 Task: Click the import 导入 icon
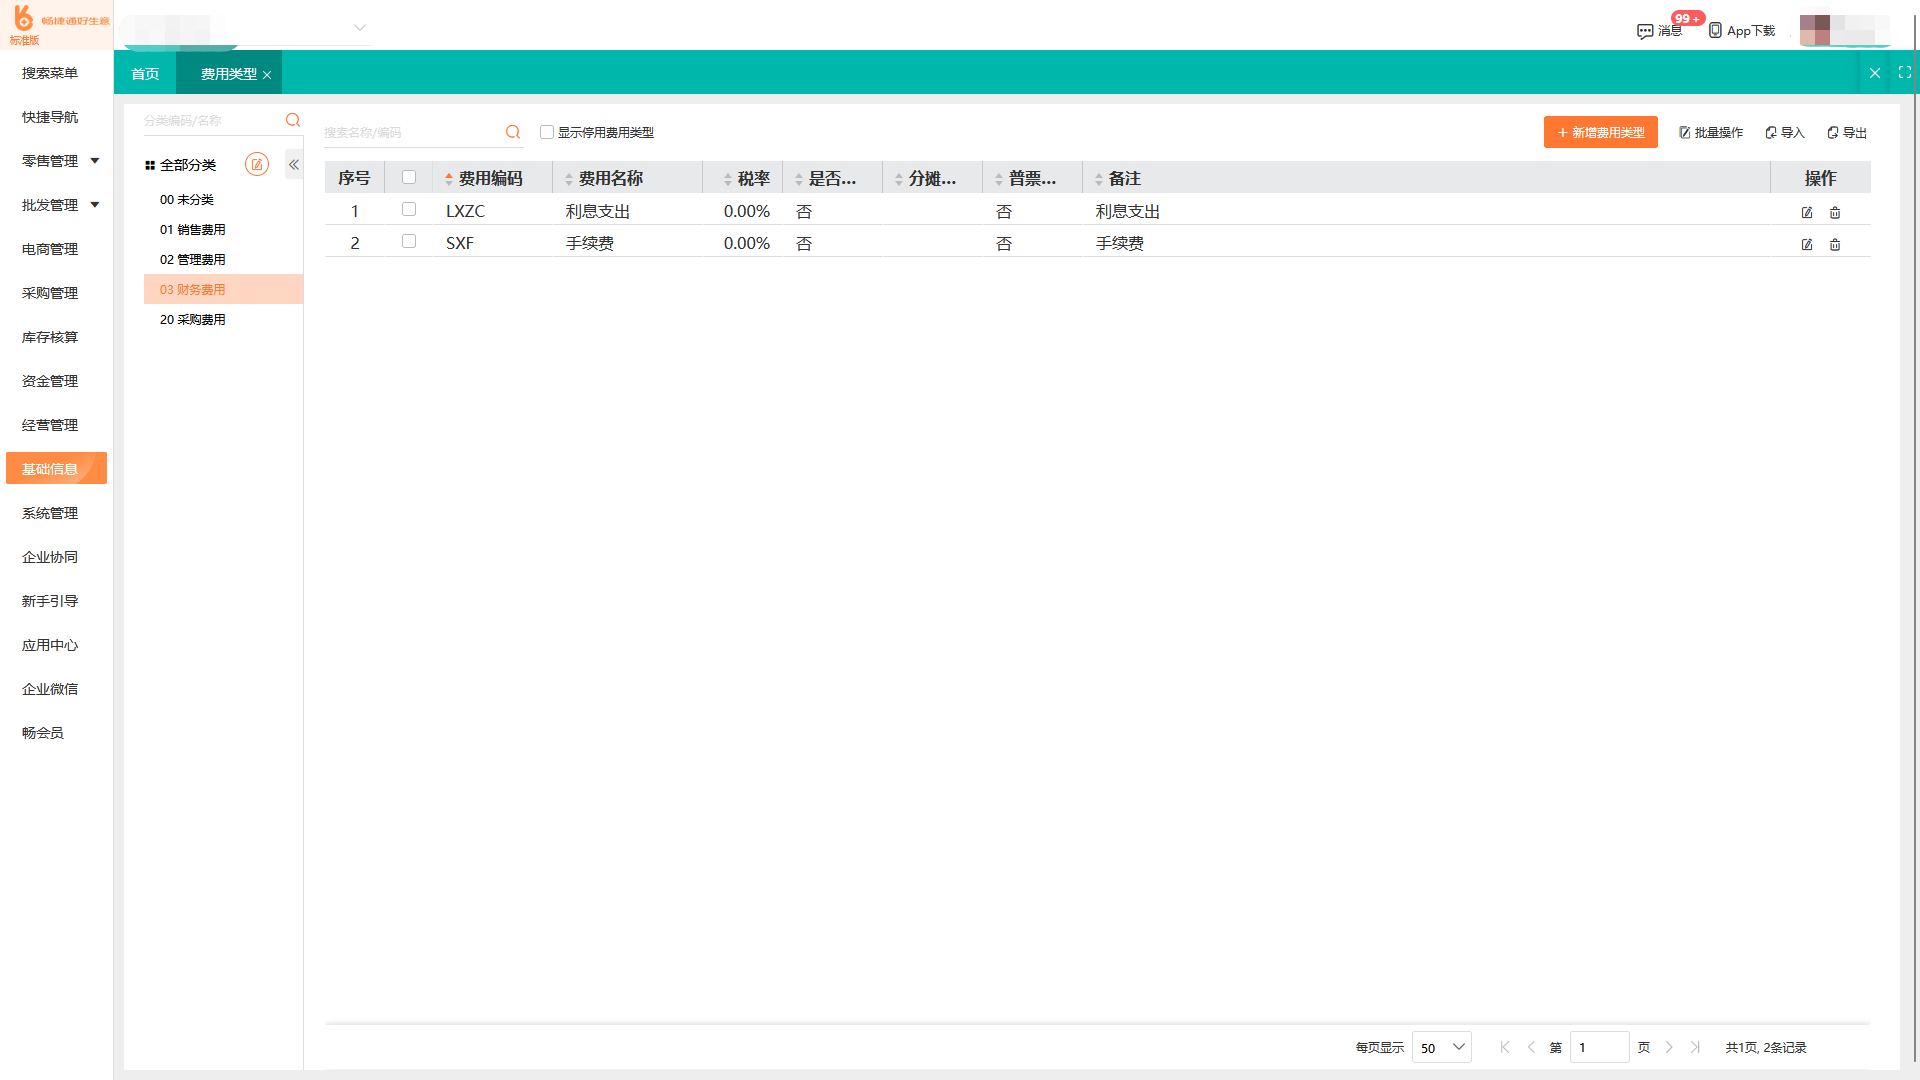[x=1788, y=131]
